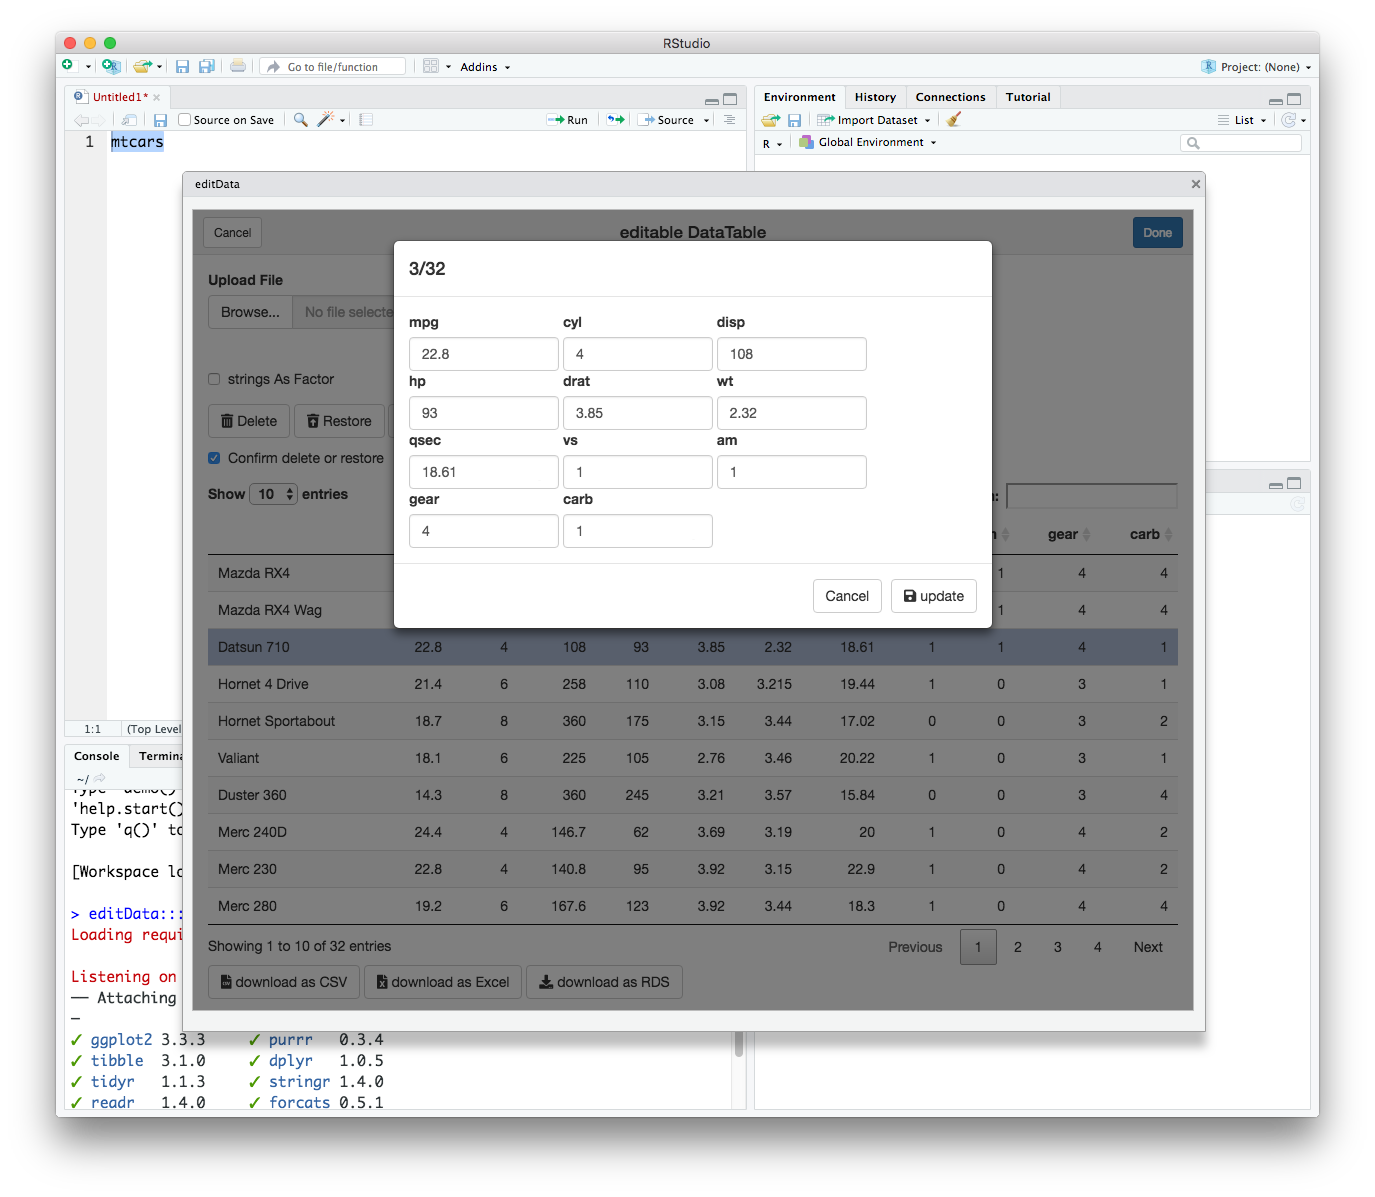Switch to the History tab

(x=875, y=97)
